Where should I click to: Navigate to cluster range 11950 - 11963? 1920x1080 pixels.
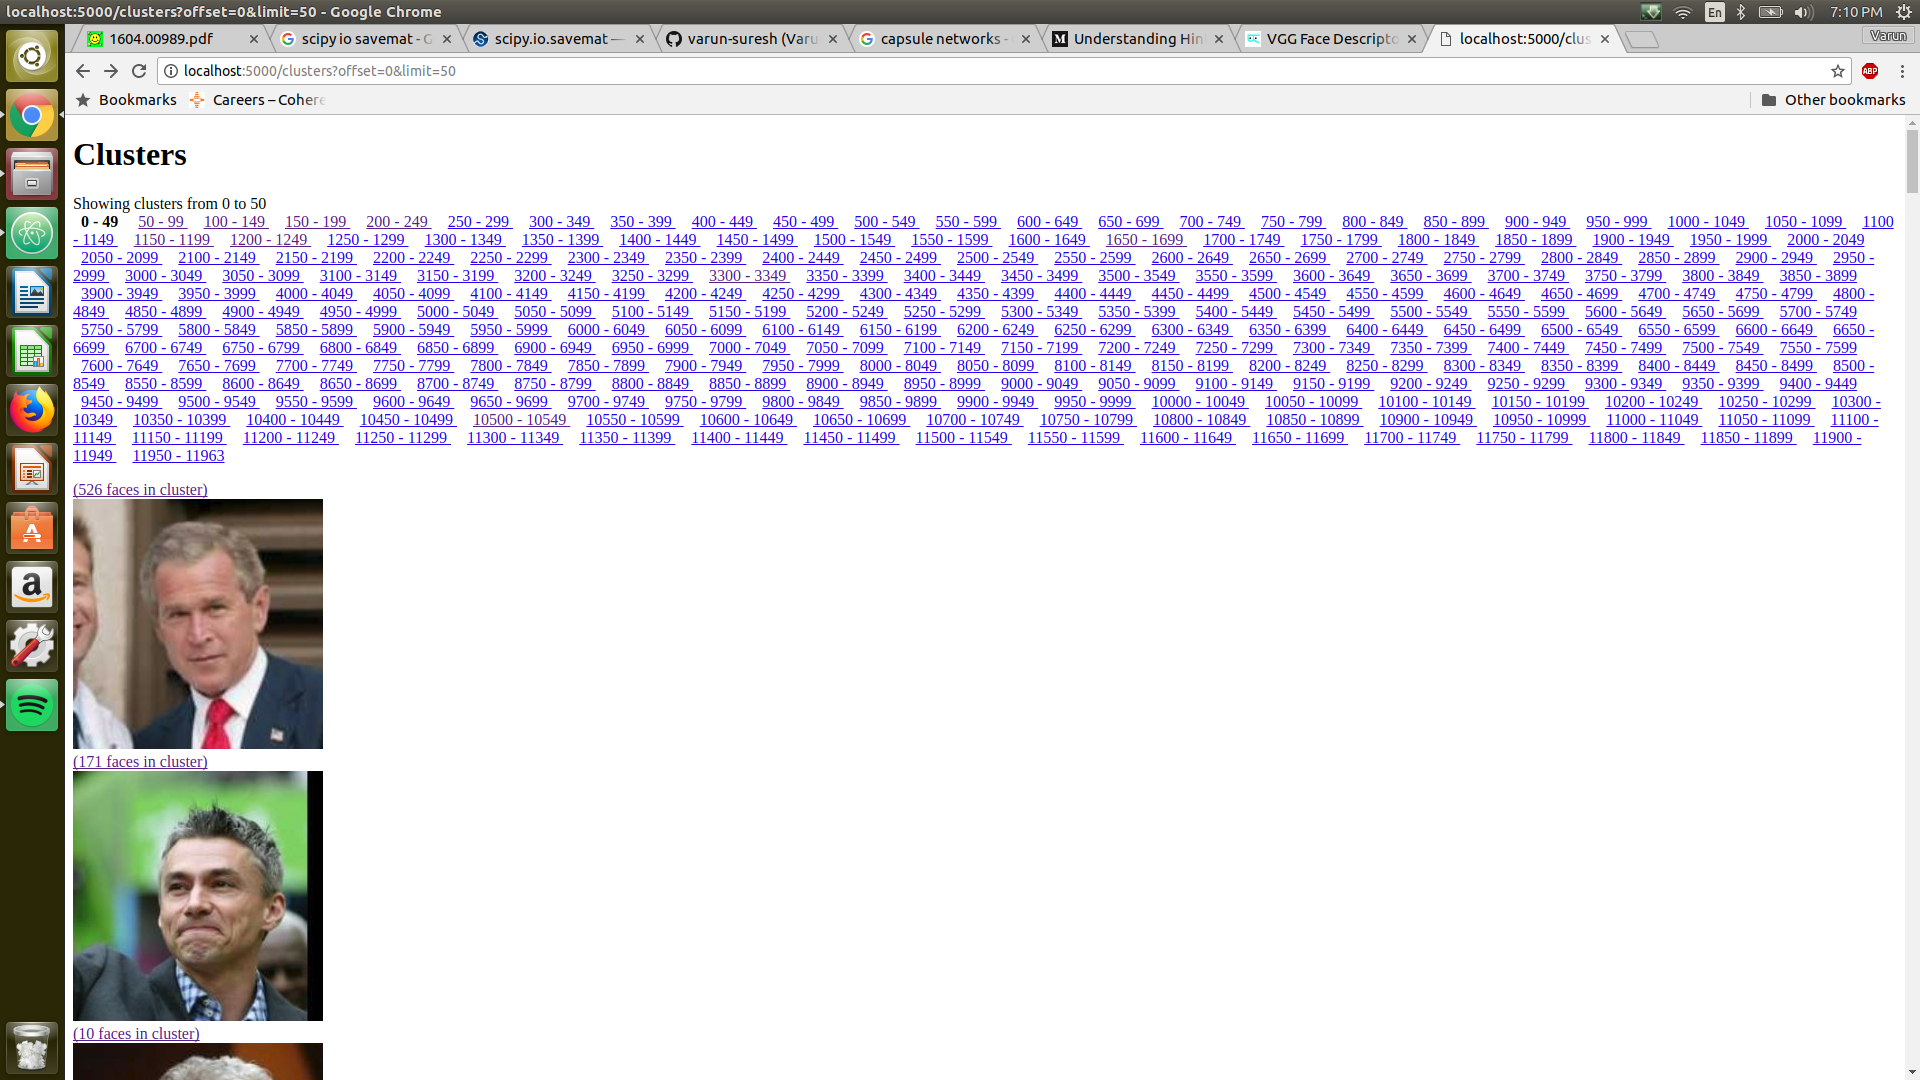point(178,455)
